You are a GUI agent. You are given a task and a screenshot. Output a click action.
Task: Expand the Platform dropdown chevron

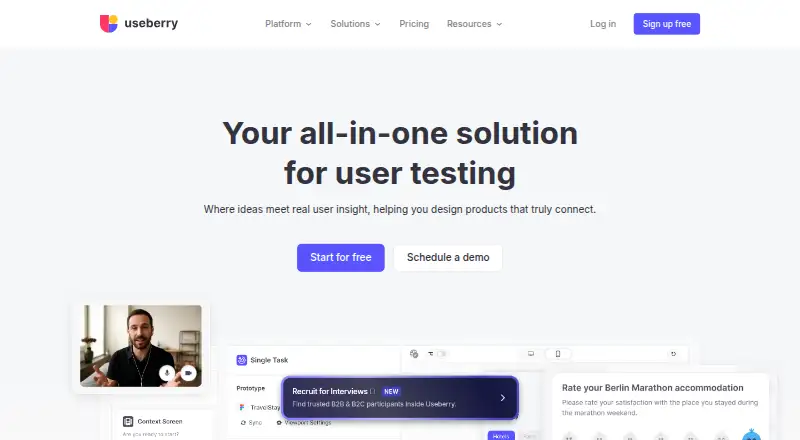point(309,25)
